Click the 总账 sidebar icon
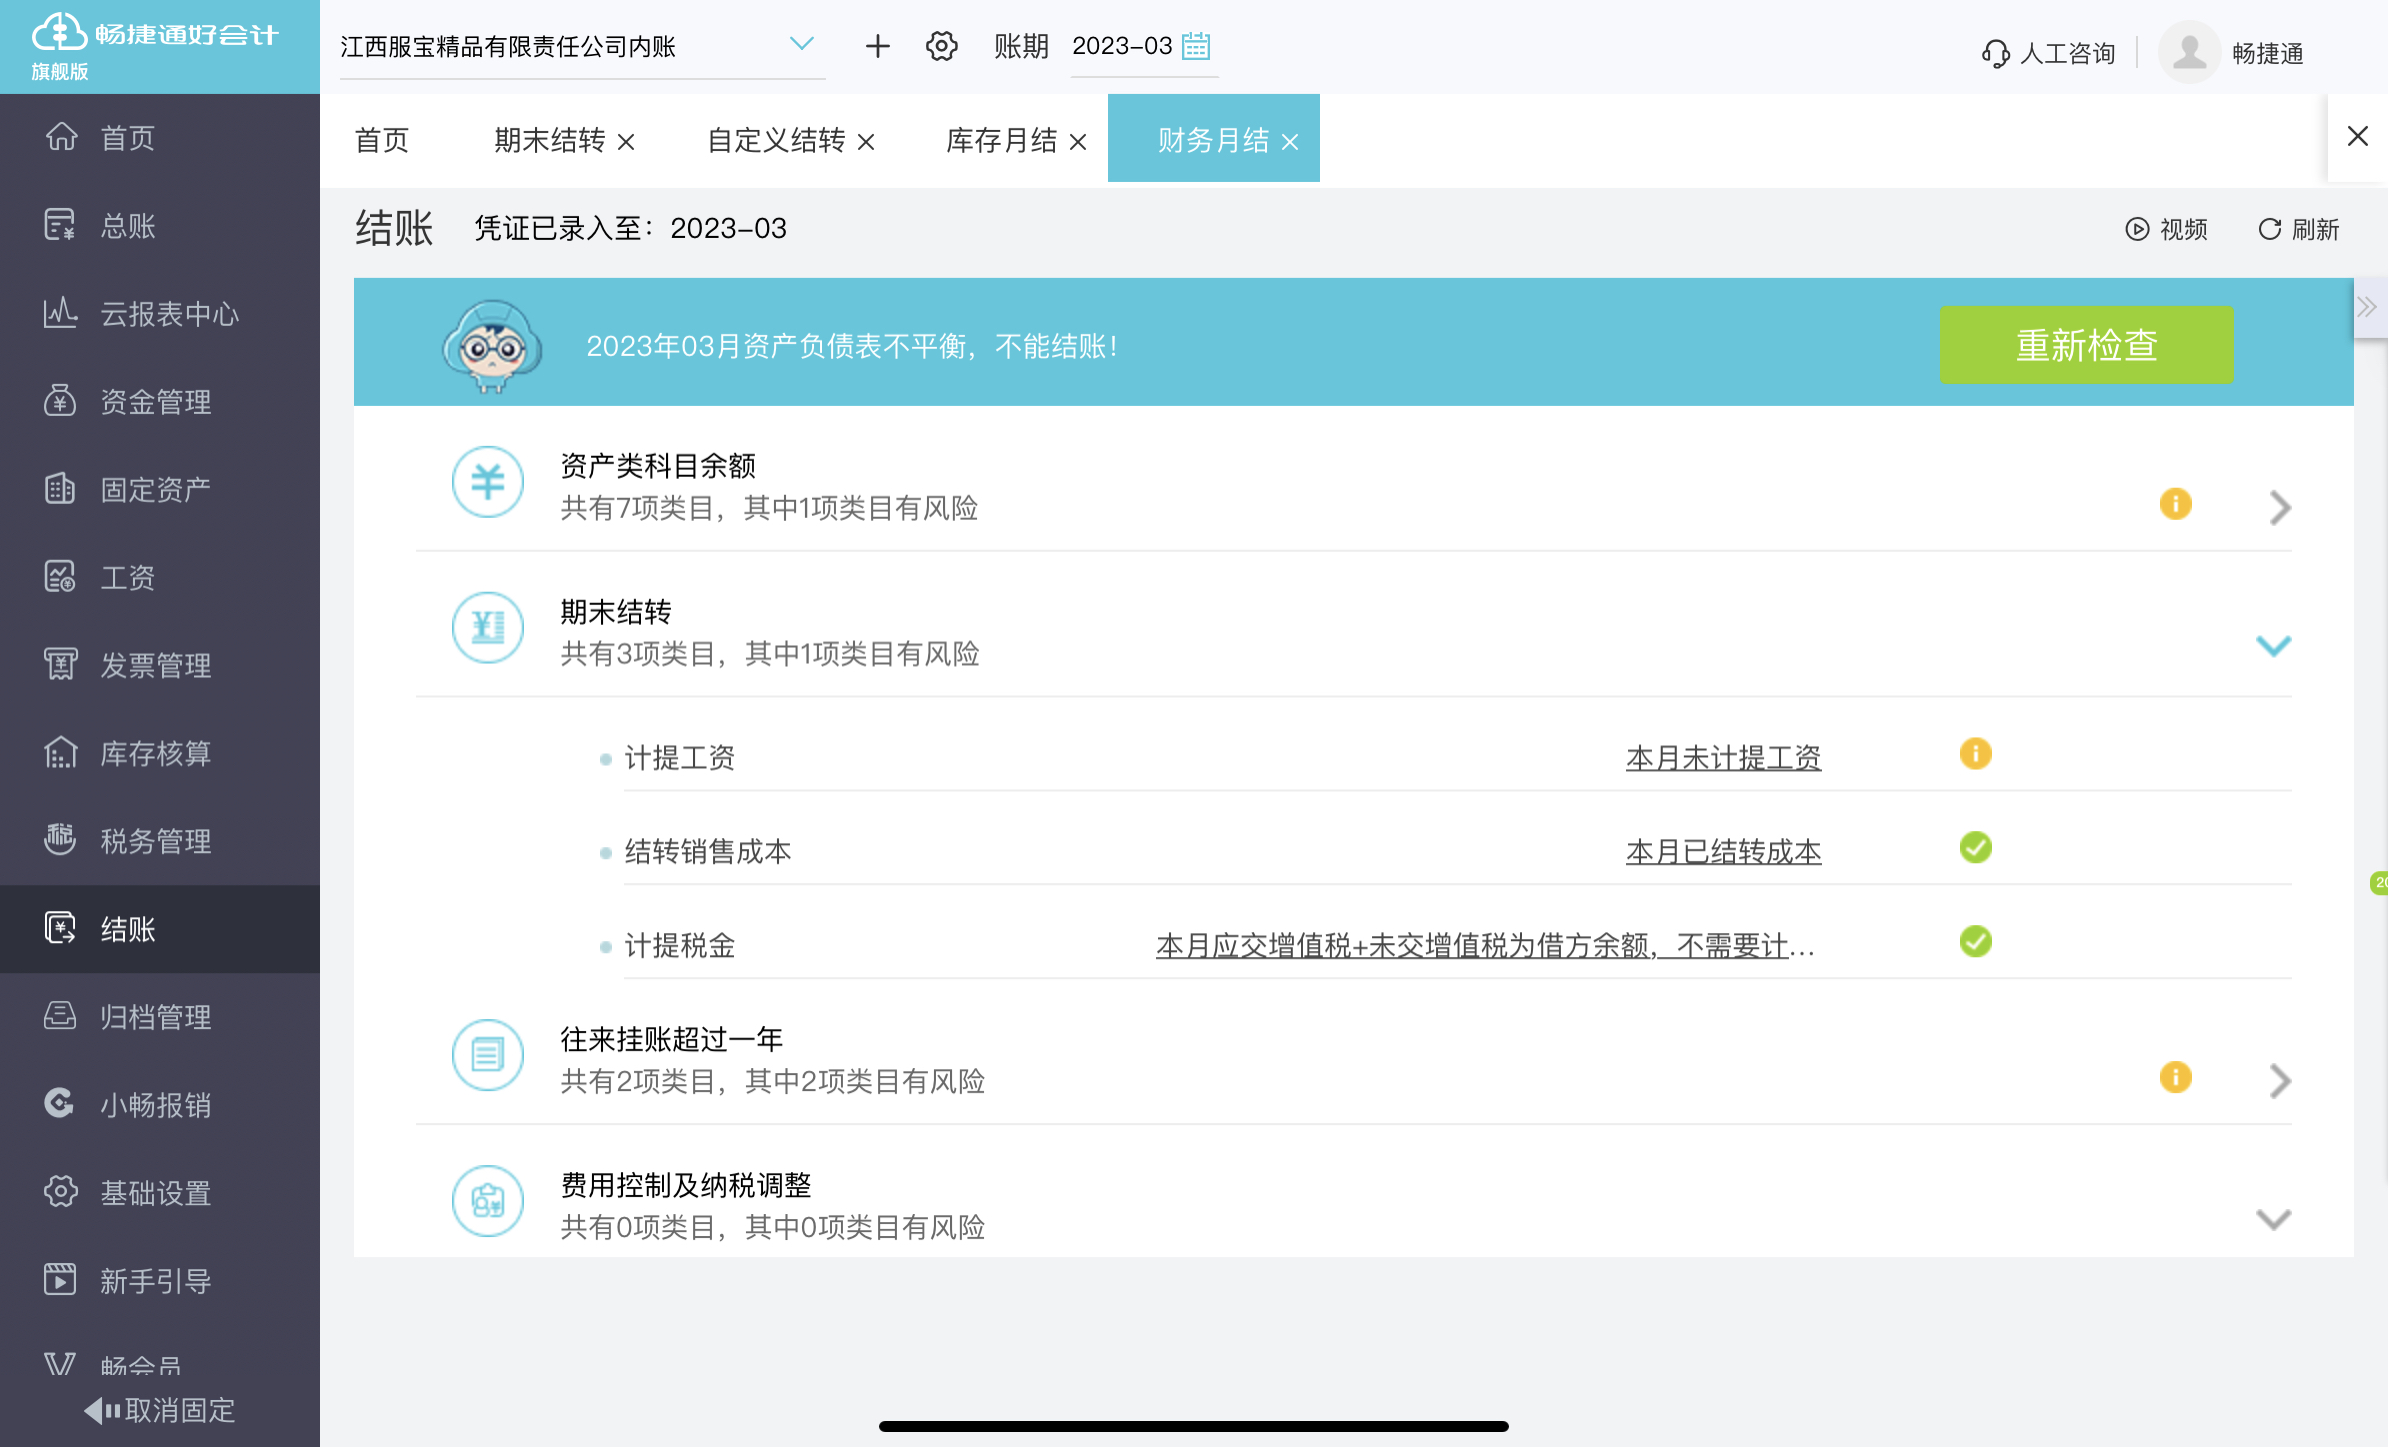 pos(60,225)
